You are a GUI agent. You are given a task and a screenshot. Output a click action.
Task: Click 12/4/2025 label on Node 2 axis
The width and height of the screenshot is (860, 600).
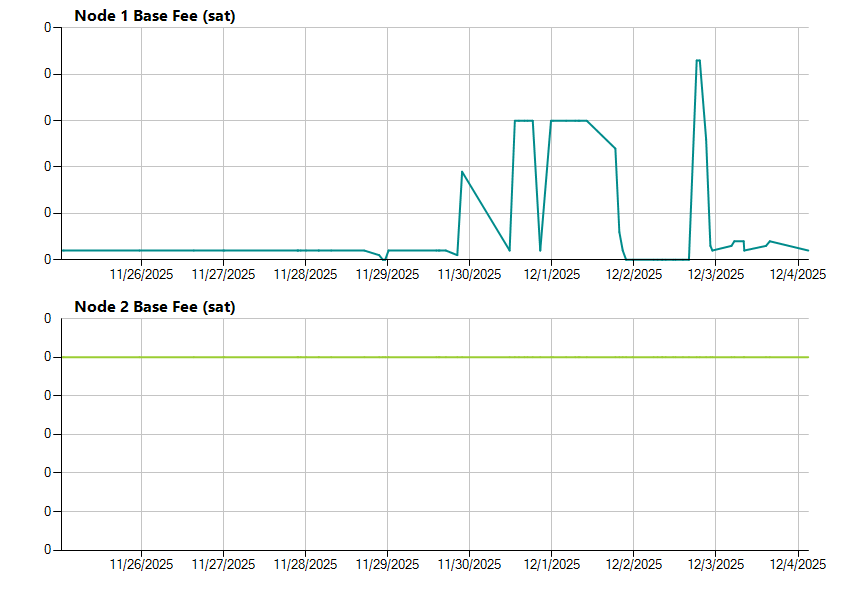click(x=797, y=565)
